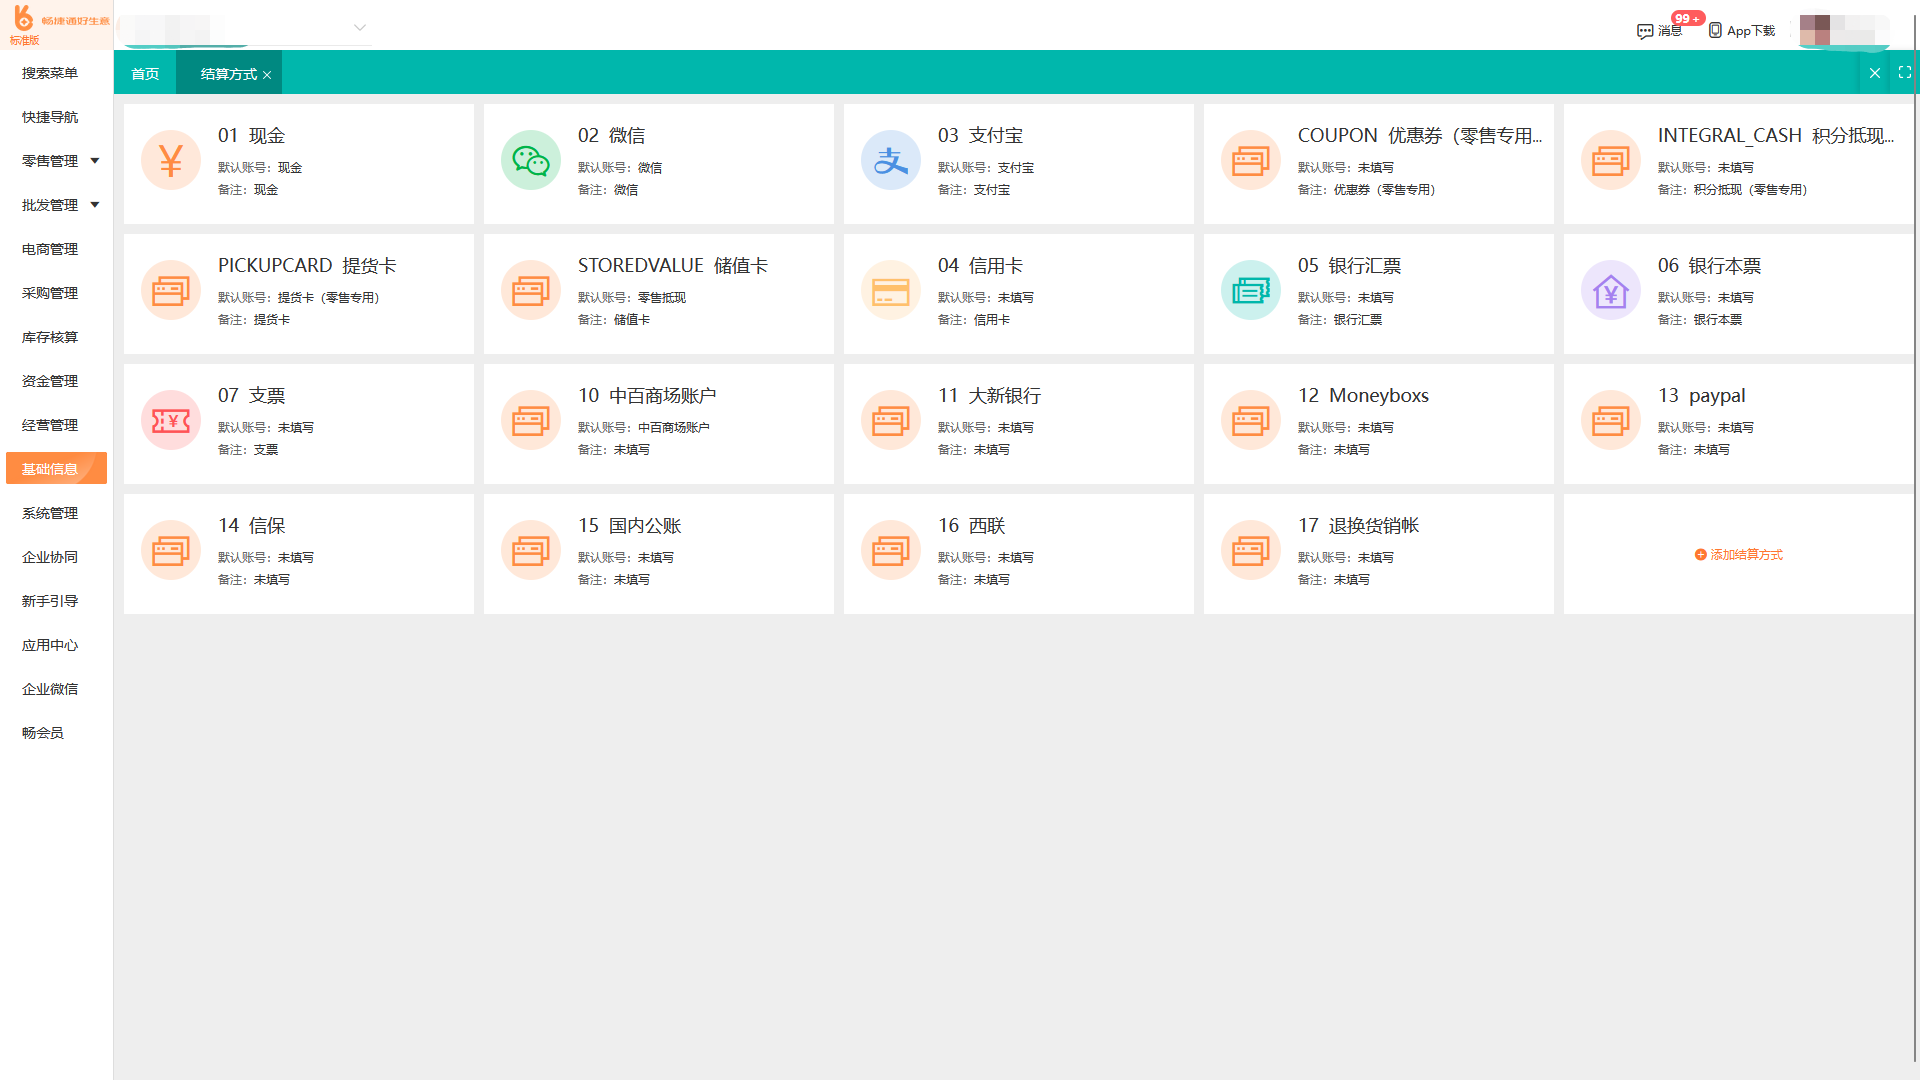This screenshot has height=1080, width=1920.
Task: Open the 支付宝 payment method icon
Action: point(890,160)
